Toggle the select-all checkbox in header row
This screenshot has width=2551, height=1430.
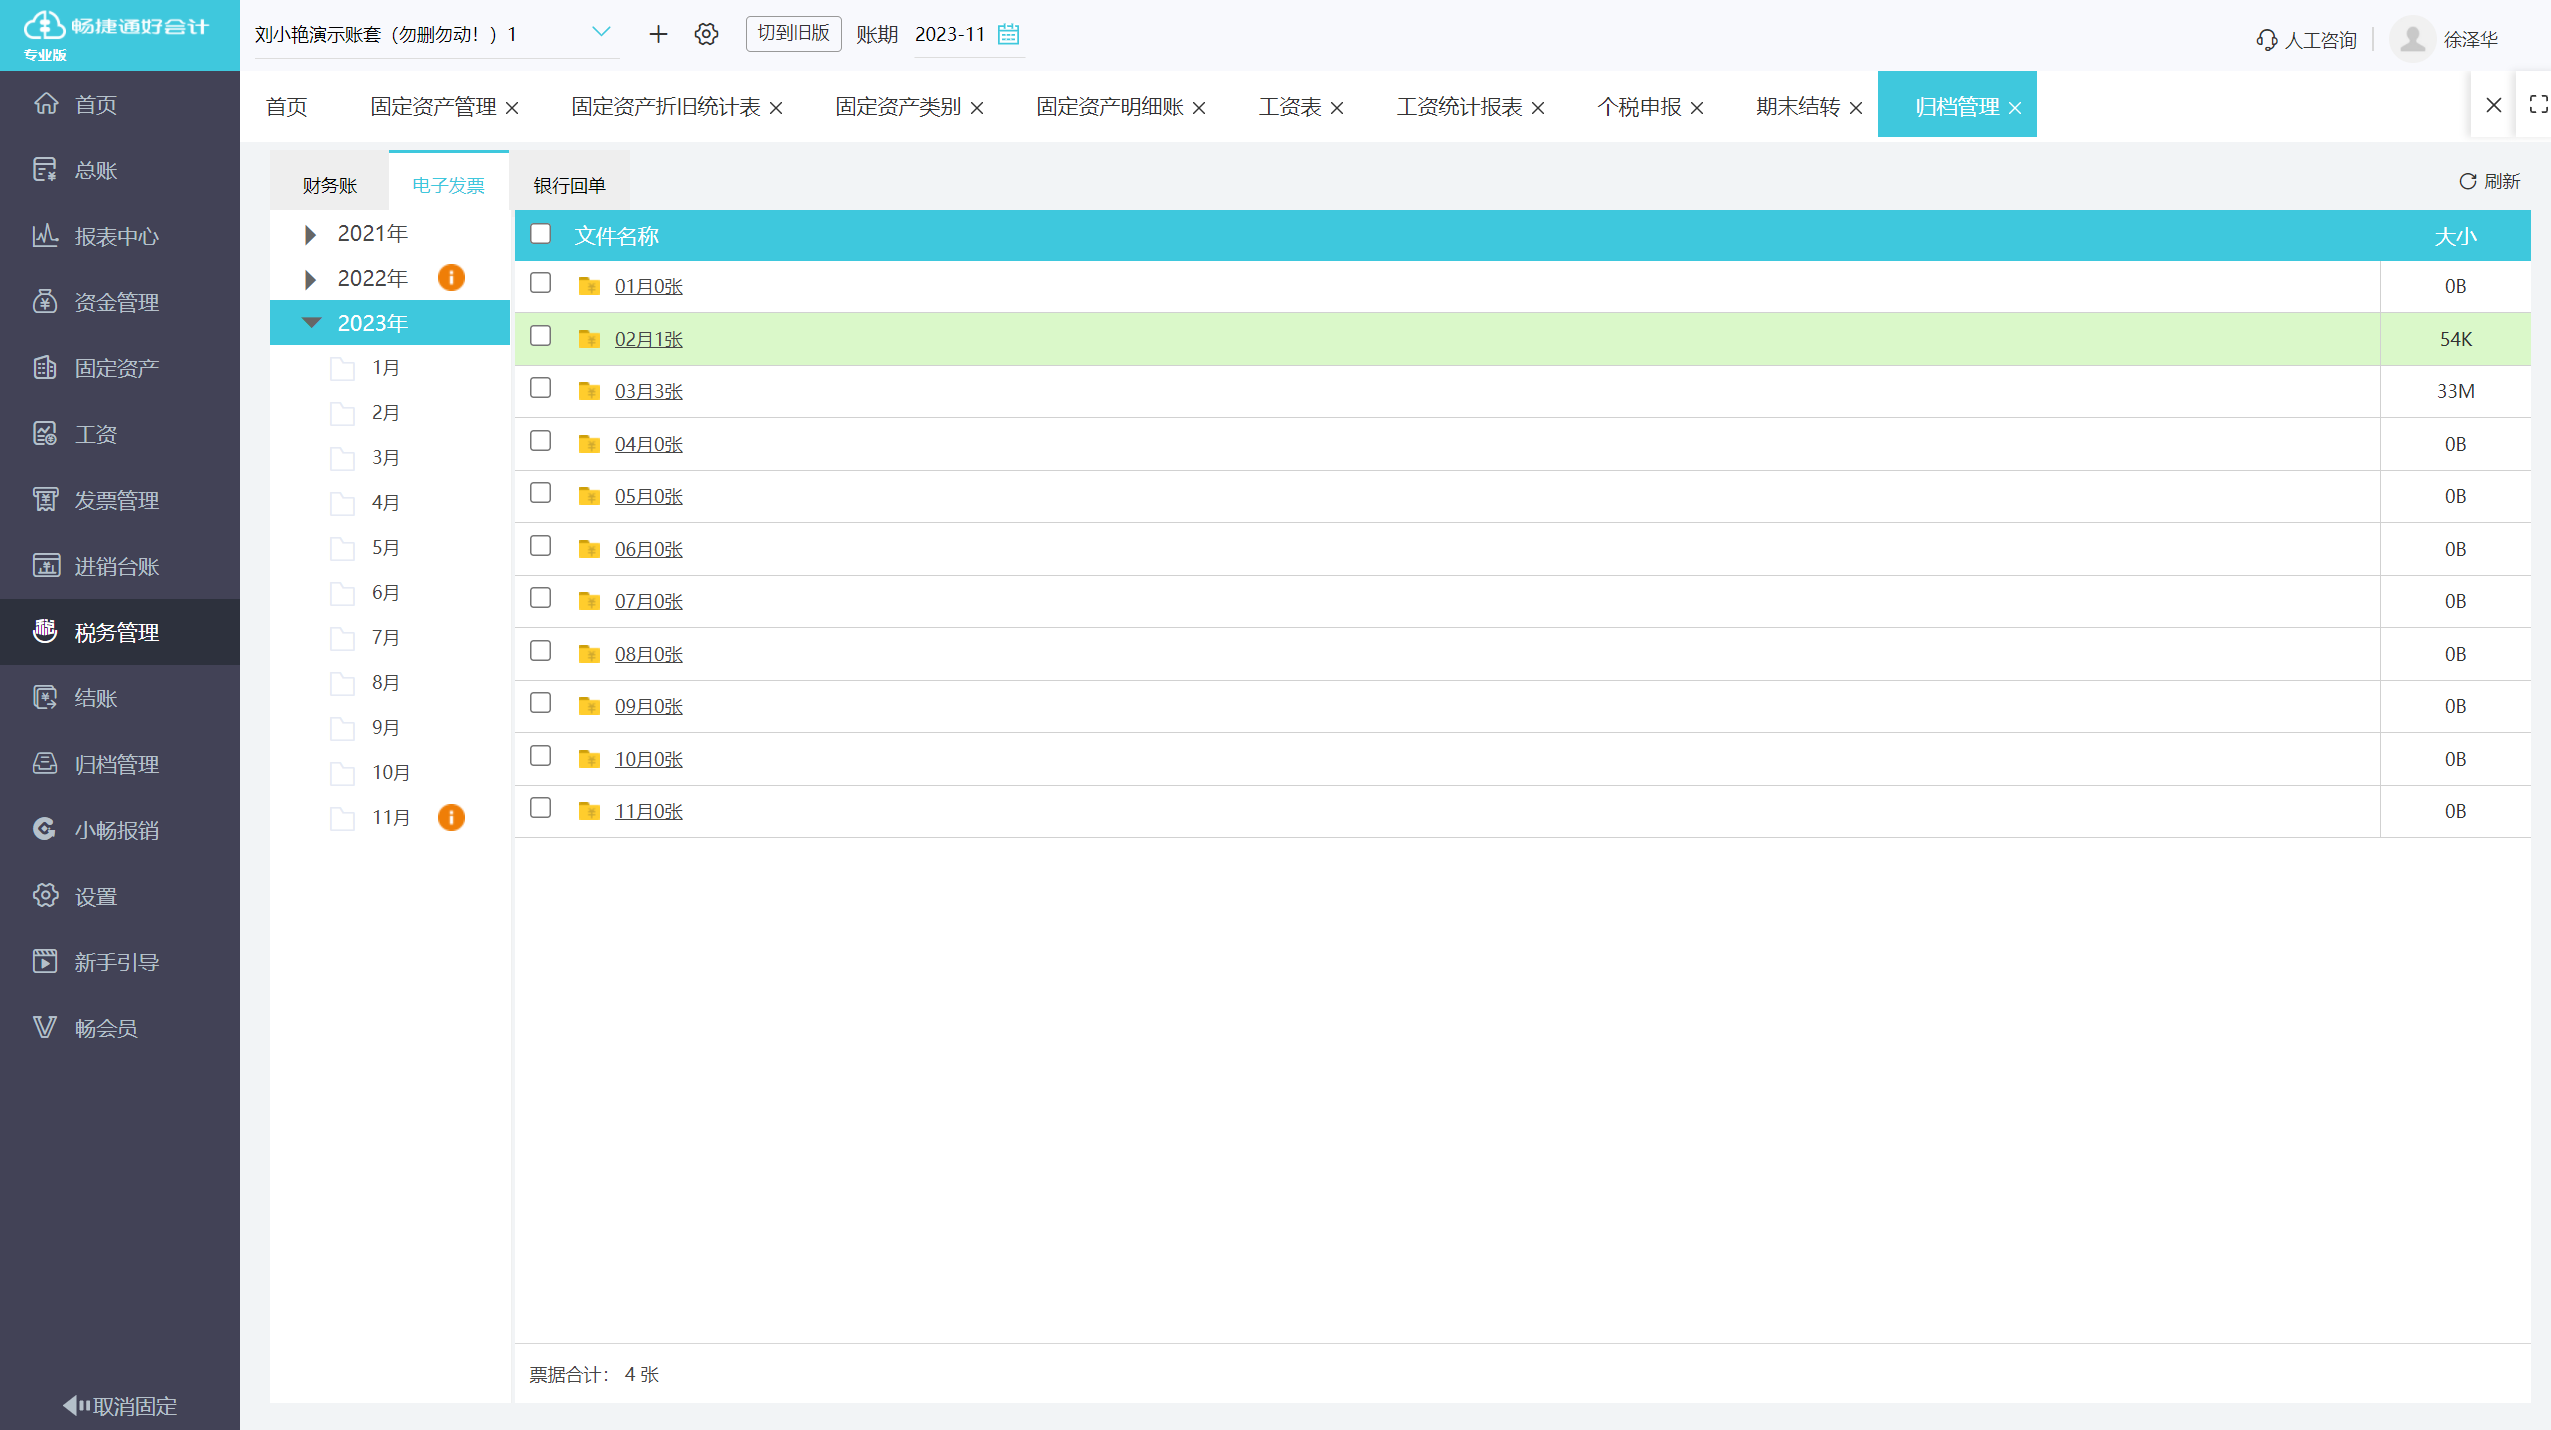[540, 235]
